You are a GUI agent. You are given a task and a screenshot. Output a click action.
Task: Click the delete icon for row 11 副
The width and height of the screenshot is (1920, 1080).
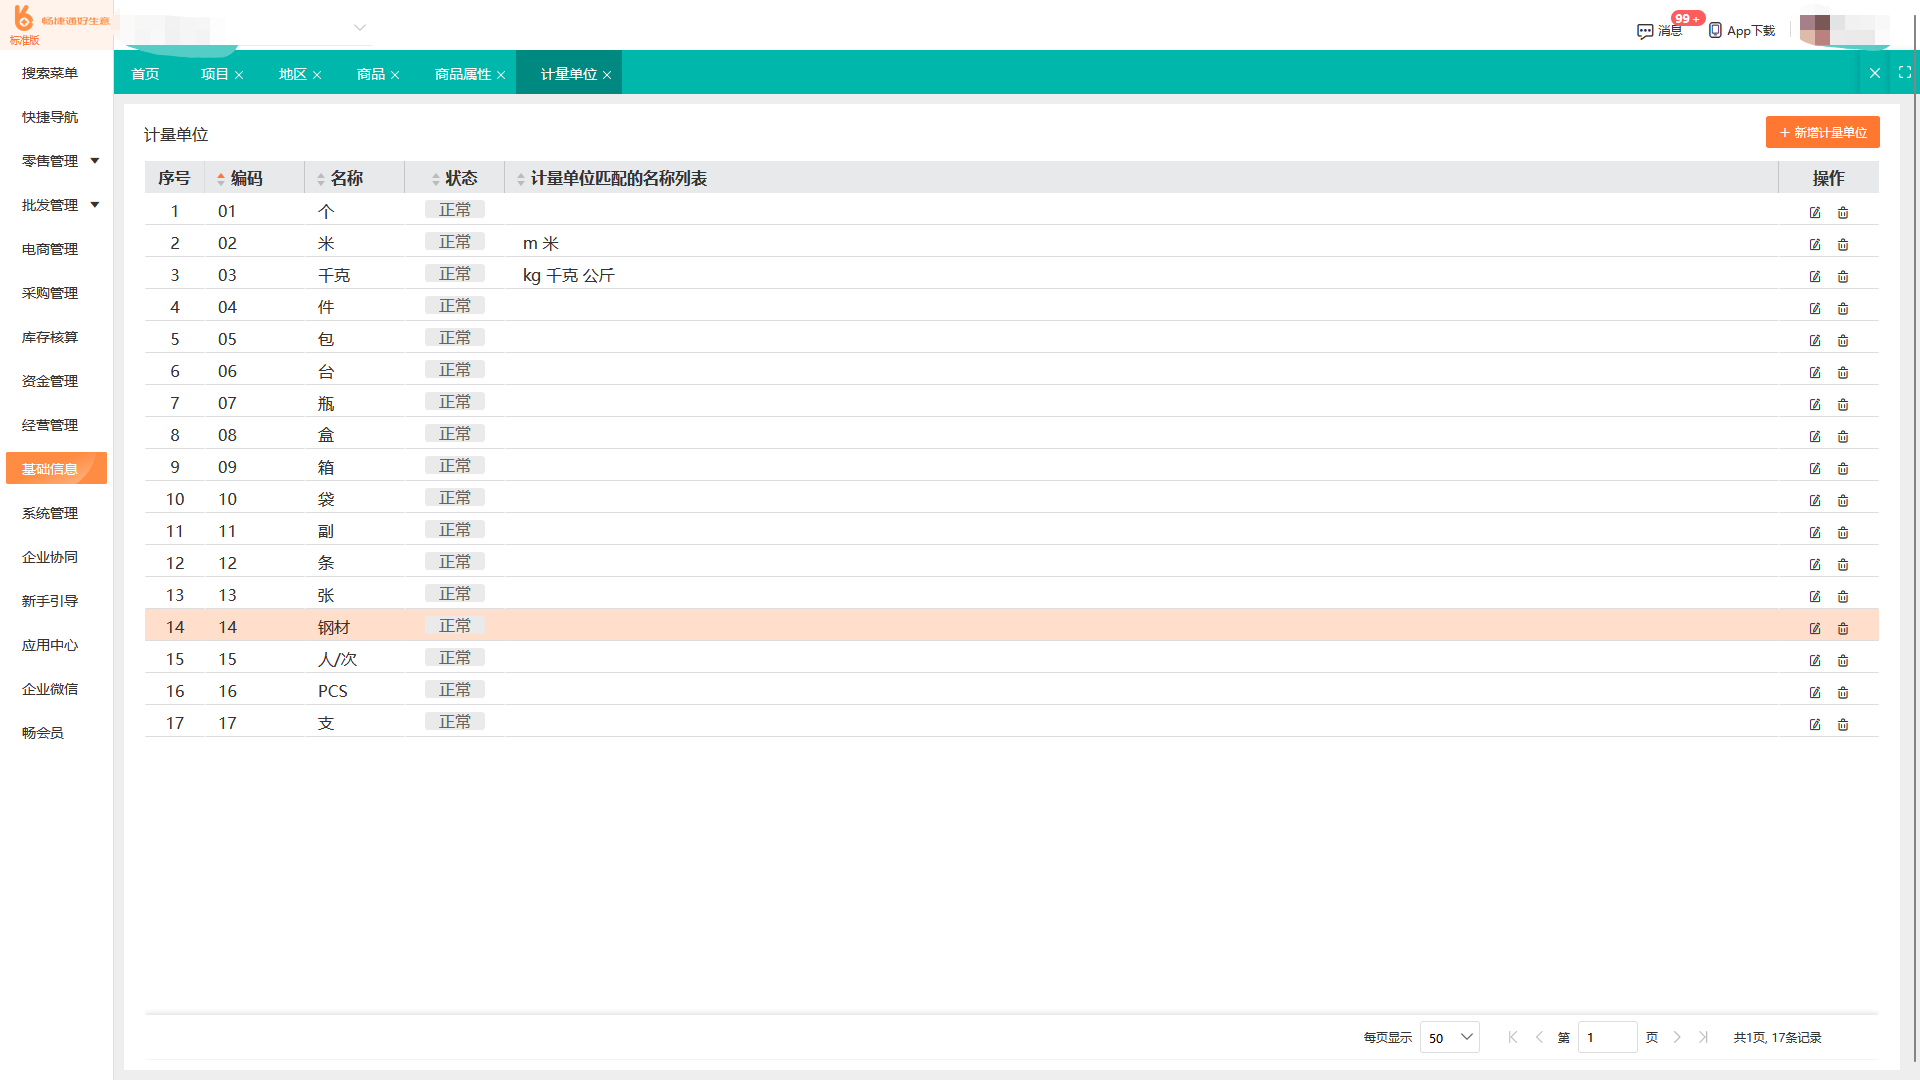click(x=1844, y=531)
